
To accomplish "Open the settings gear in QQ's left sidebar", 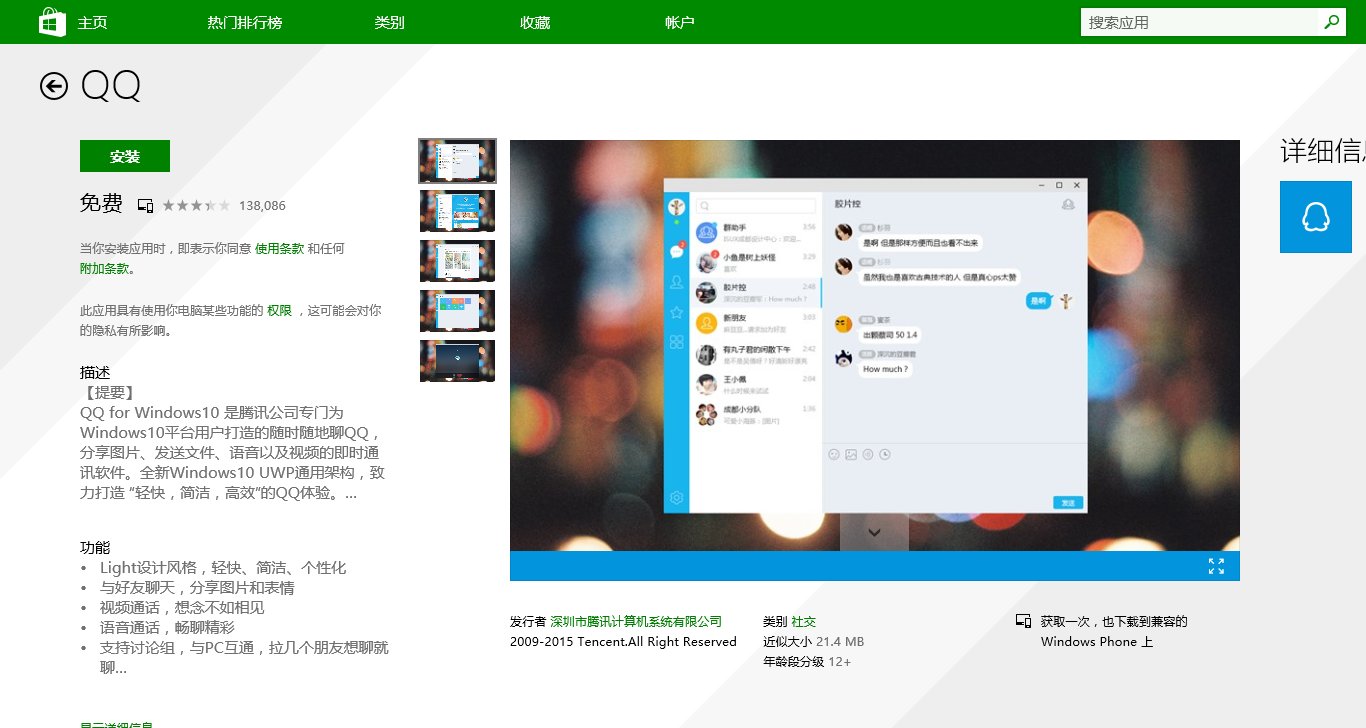I will click(676, 497).
